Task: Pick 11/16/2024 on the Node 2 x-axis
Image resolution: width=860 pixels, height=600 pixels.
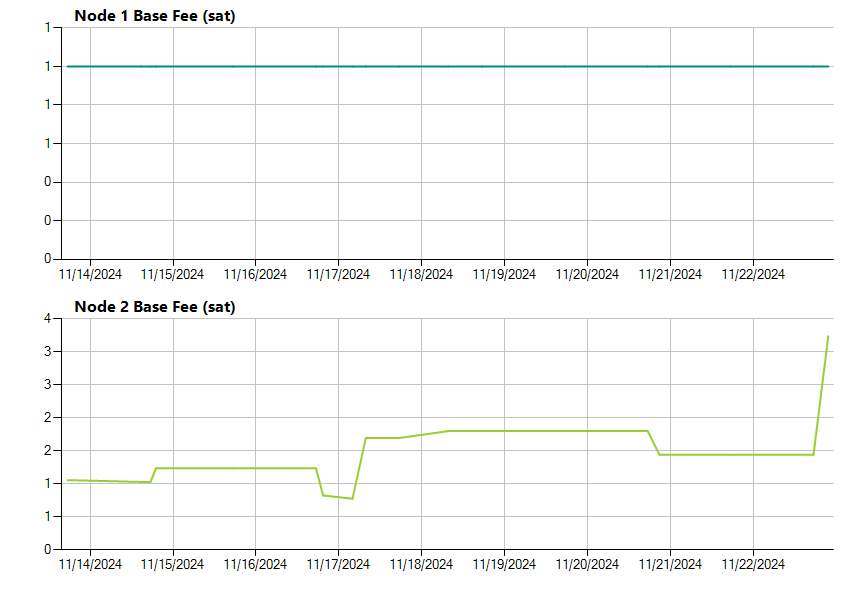Action: pyautogui.click(x=255, y=564)
